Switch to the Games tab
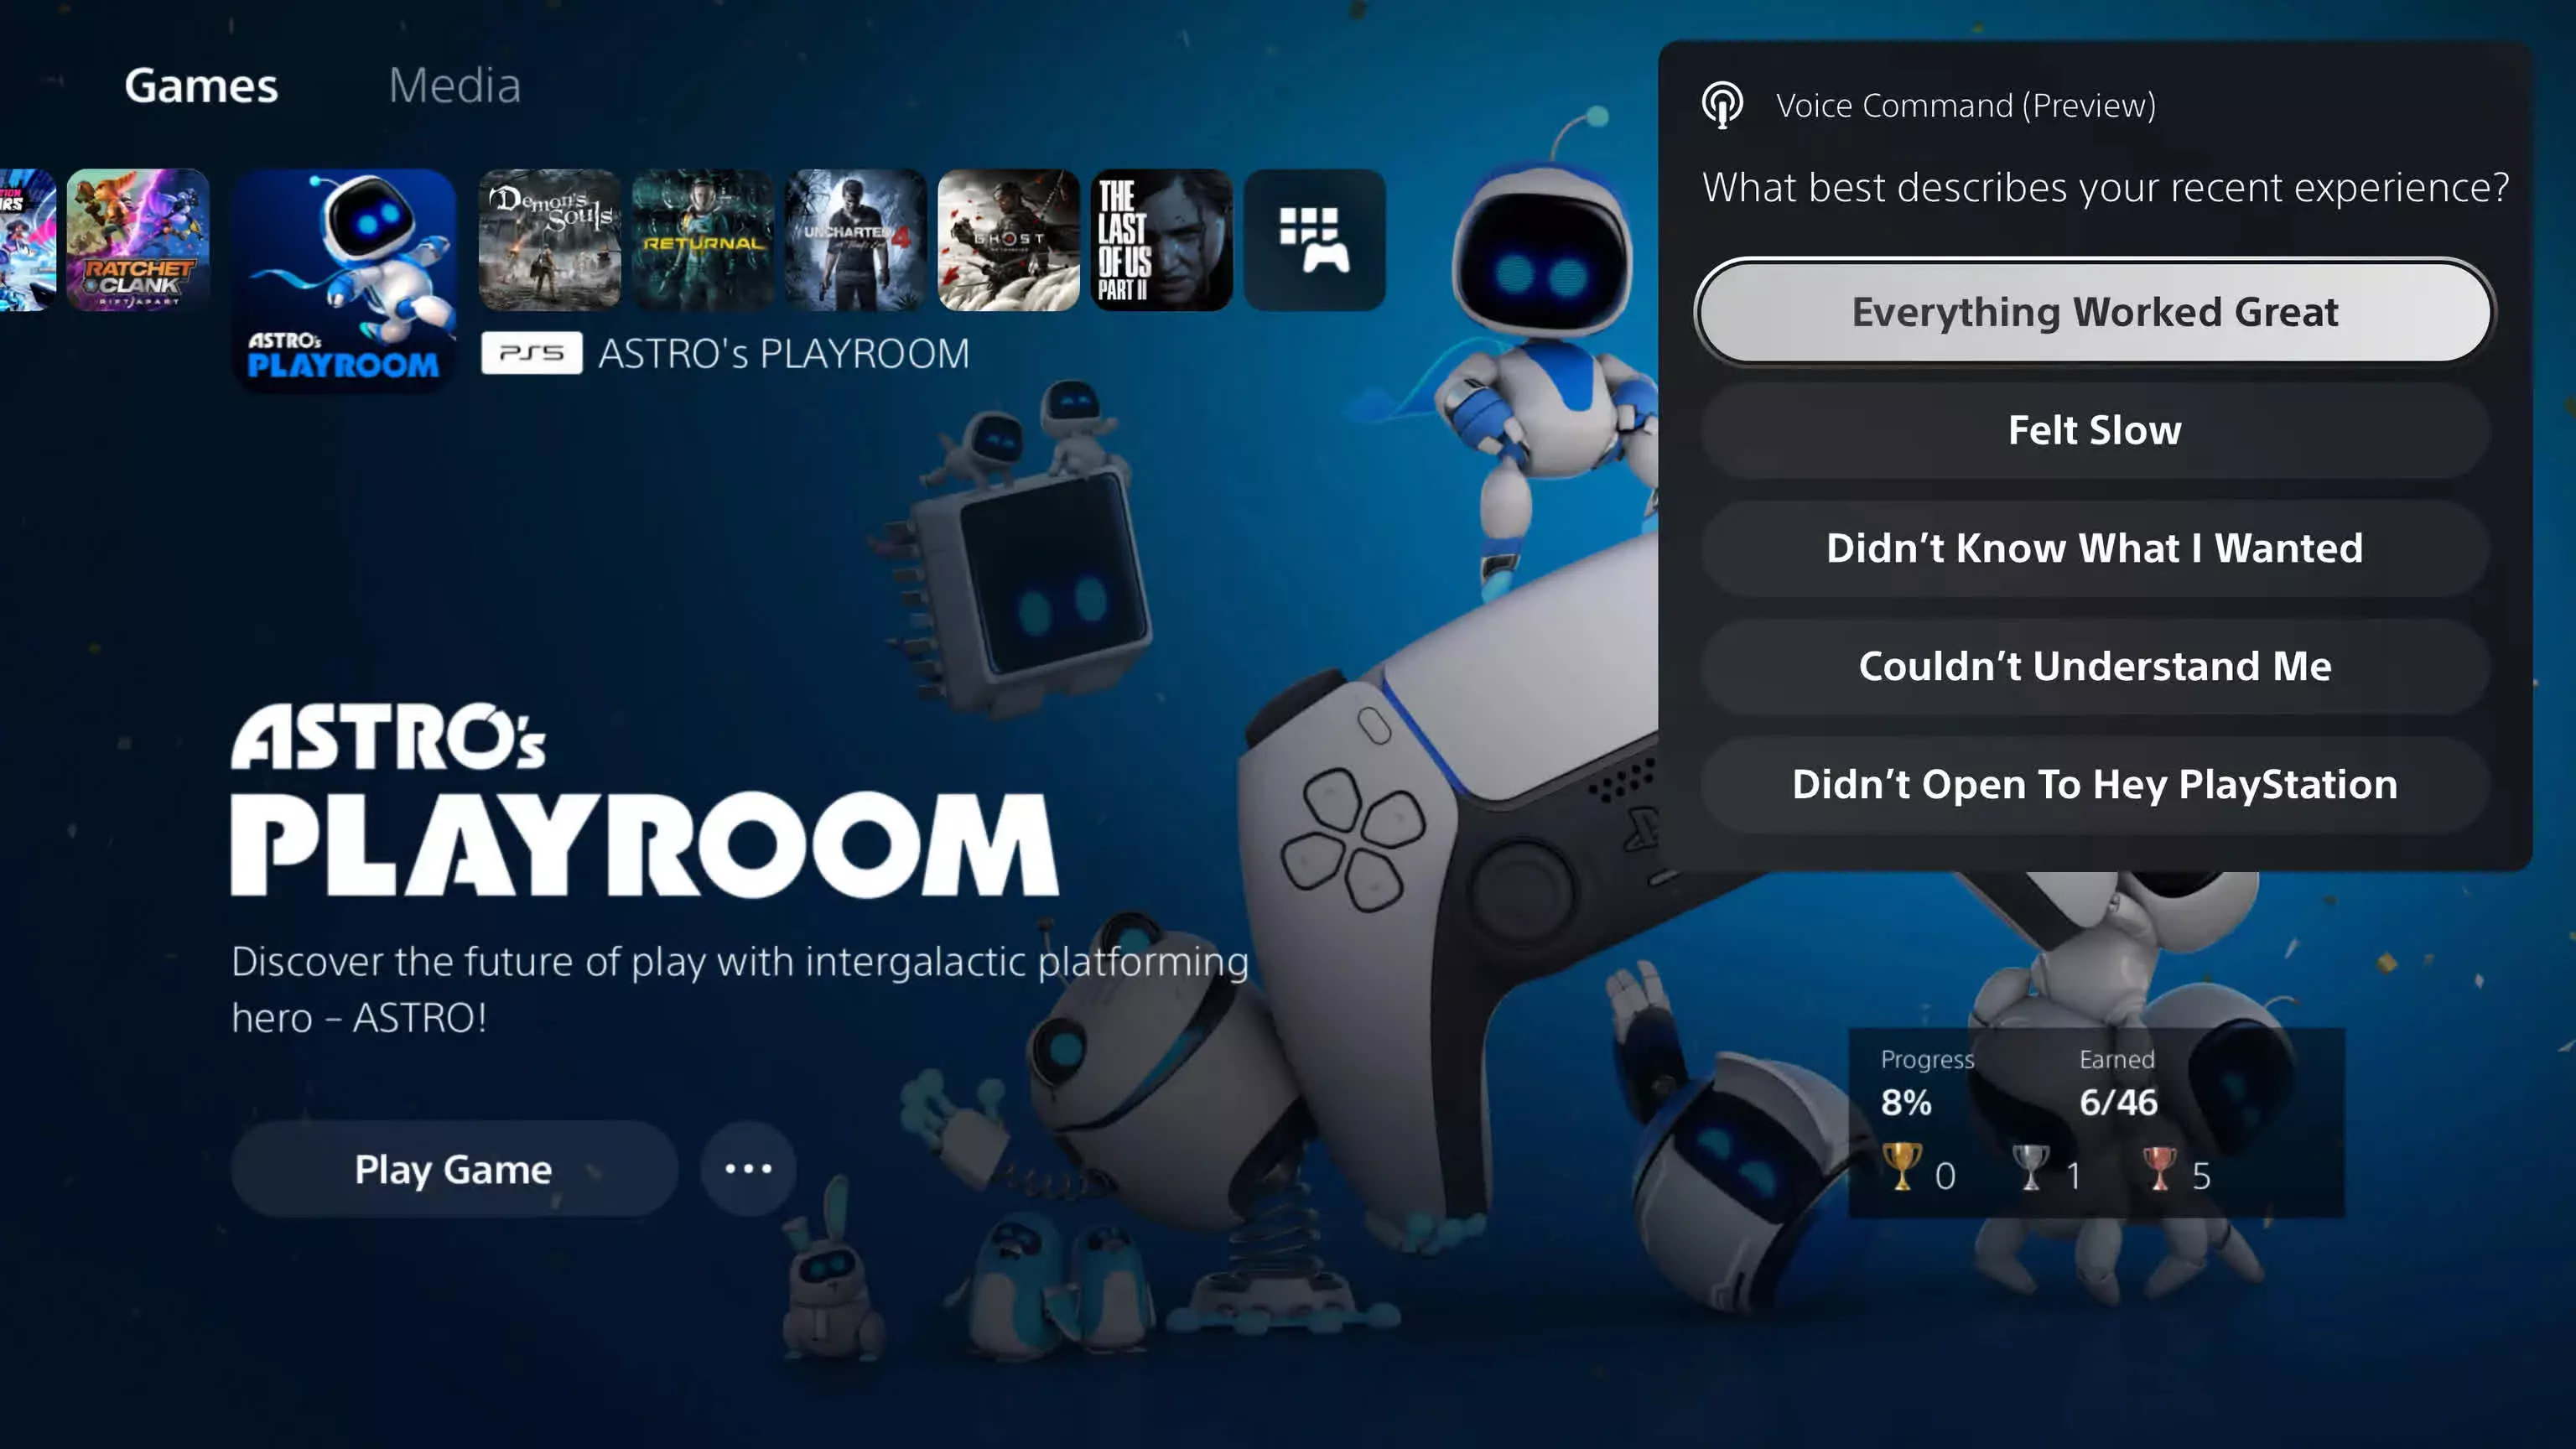The height and width of the screenshot is (1449, 2576). (x=200, y=83)
